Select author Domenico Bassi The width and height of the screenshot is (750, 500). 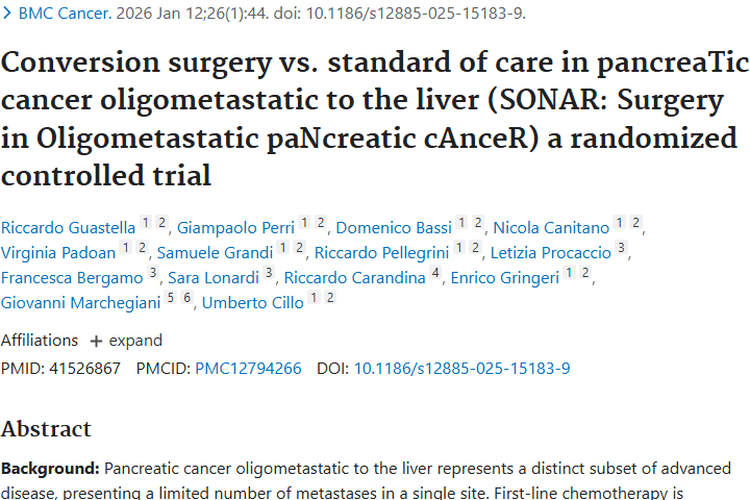394,228
